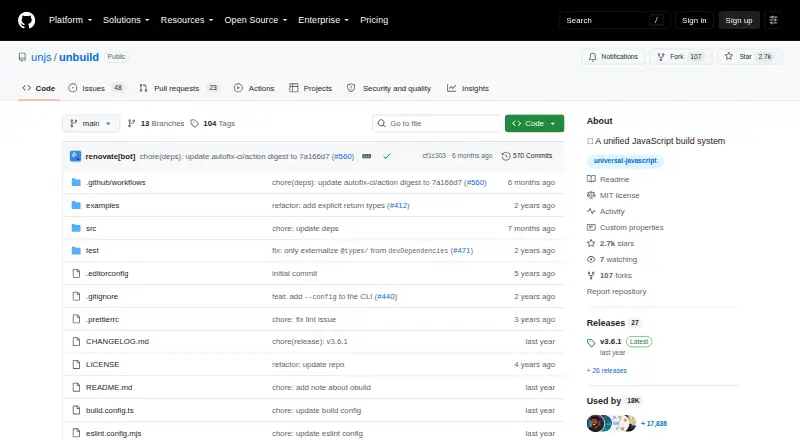Click the Notifications bell button
800x440 pixels.
[613, 57]
